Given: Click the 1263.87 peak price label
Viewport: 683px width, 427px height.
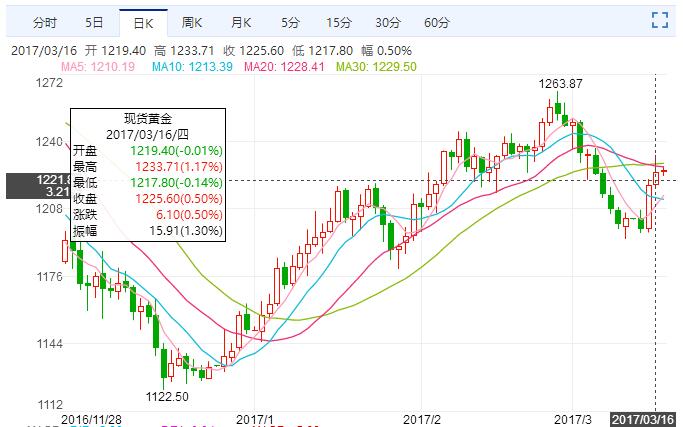Looking at the screenshot, I should (560, 83).
